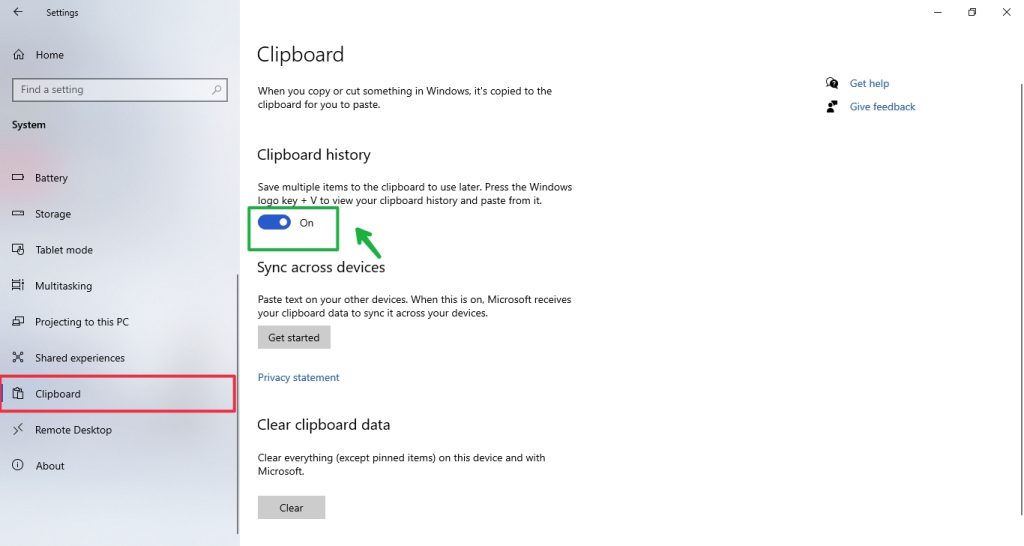Click the System section heading
The image size is (1024, 546).
(29, 125)
